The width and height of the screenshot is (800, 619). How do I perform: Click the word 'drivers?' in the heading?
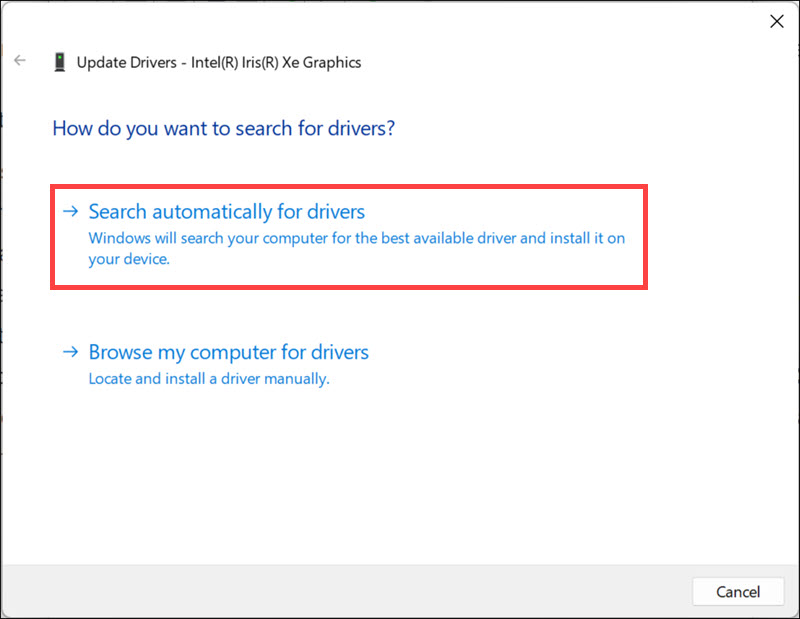tap(361, 128)
